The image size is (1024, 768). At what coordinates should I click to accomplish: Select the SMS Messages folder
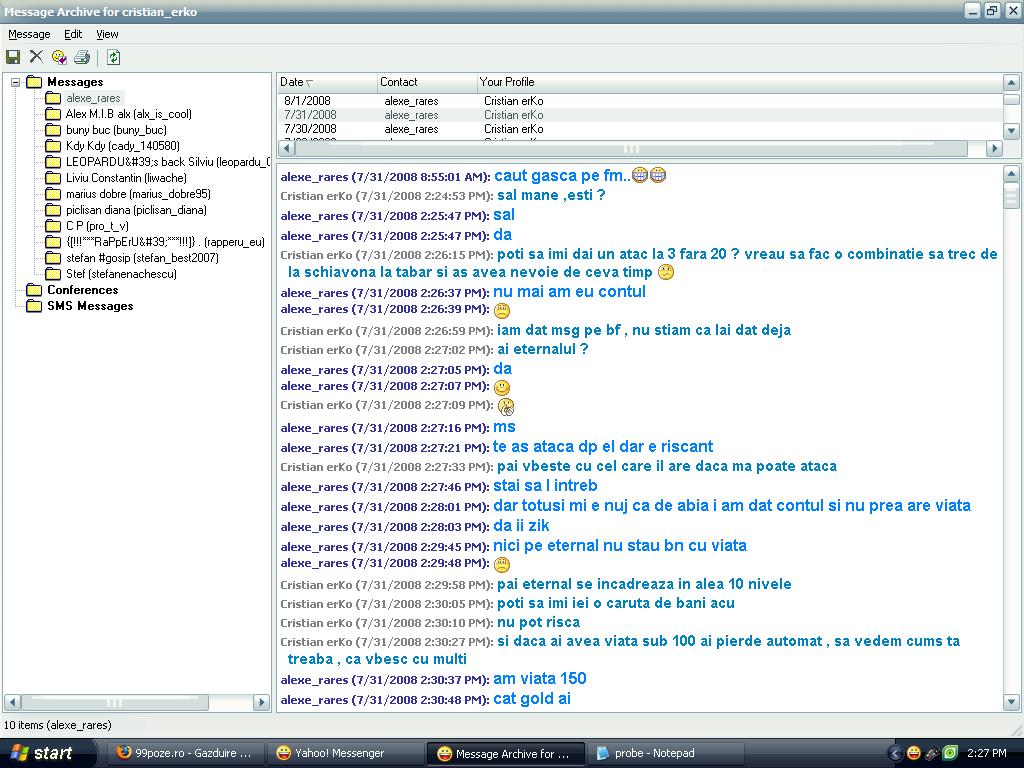[x=89, y=306]
